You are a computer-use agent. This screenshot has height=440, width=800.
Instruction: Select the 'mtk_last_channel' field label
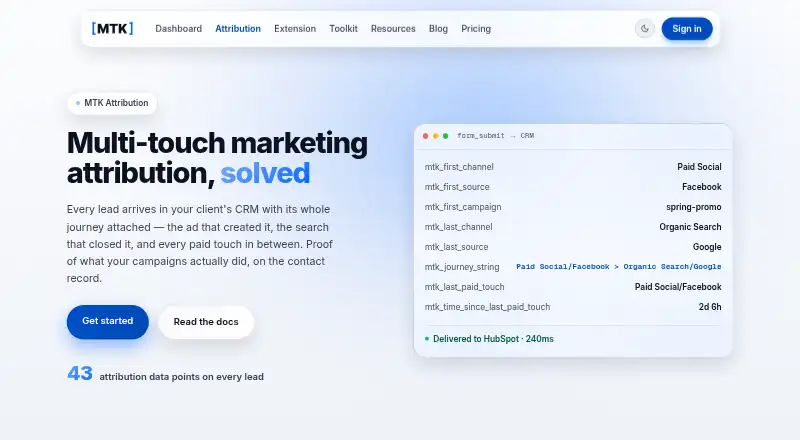tap(459, 227)
